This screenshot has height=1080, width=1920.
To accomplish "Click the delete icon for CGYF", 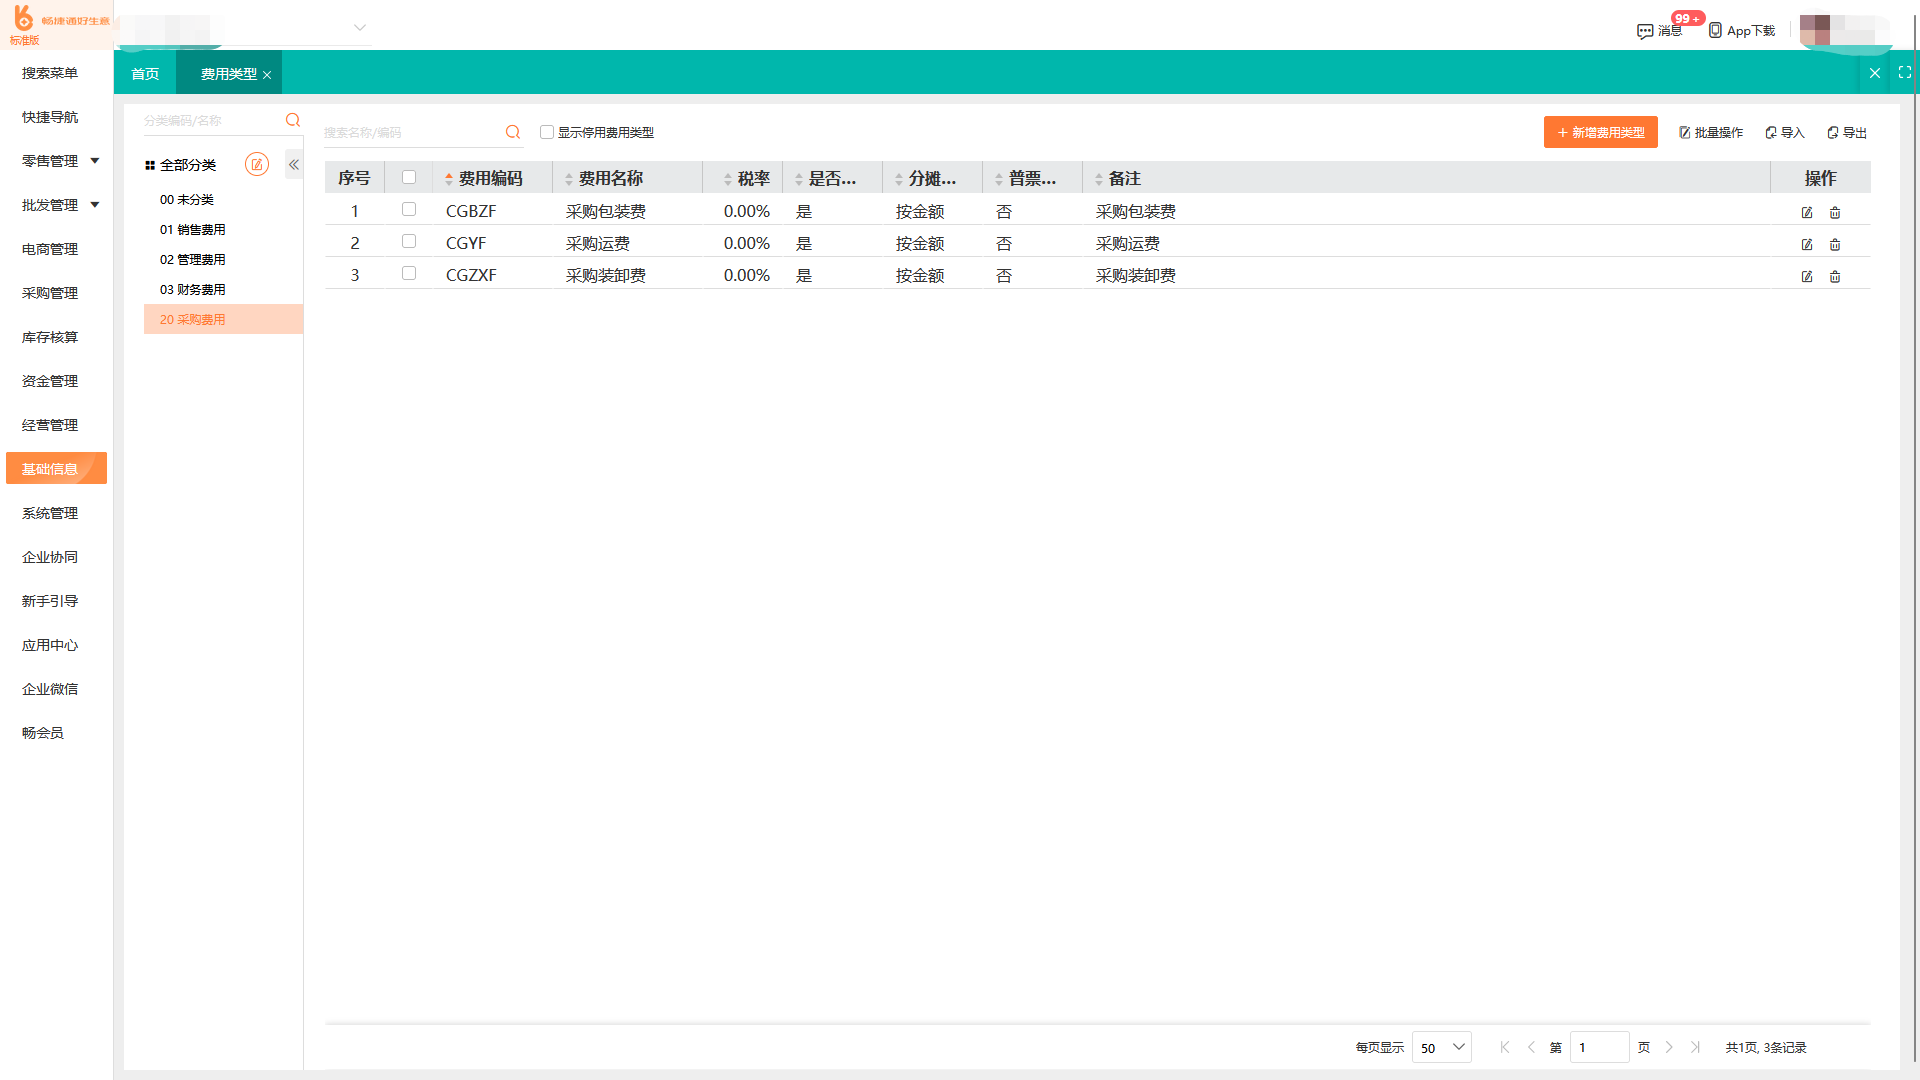I will click(1836, 243).
